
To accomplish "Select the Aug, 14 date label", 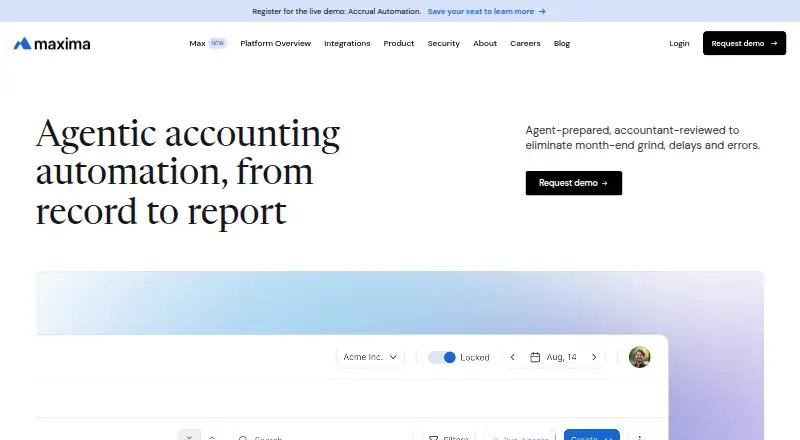I will [561, 357].
